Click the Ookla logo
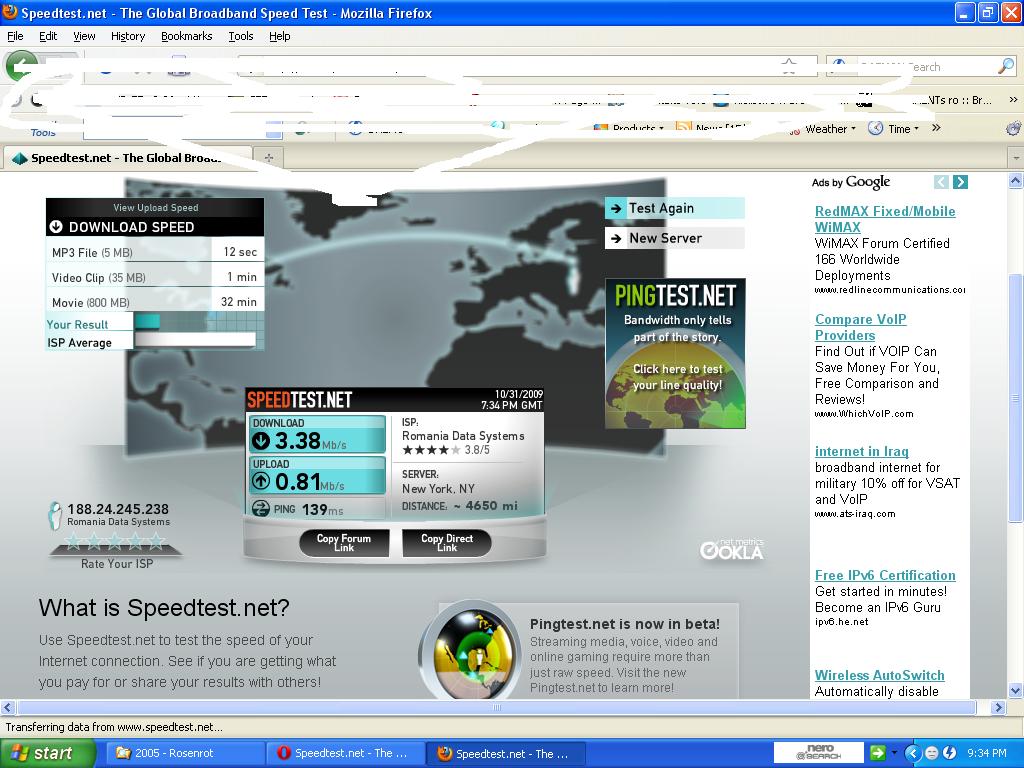Viewport: 1024px width, 768px height. click(732, 549)
